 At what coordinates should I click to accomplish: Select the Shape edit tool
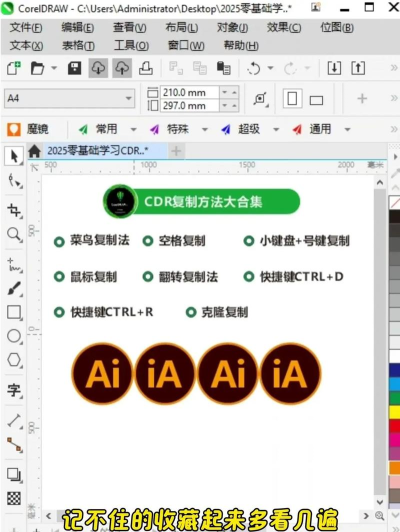click(x=15, y=181)
